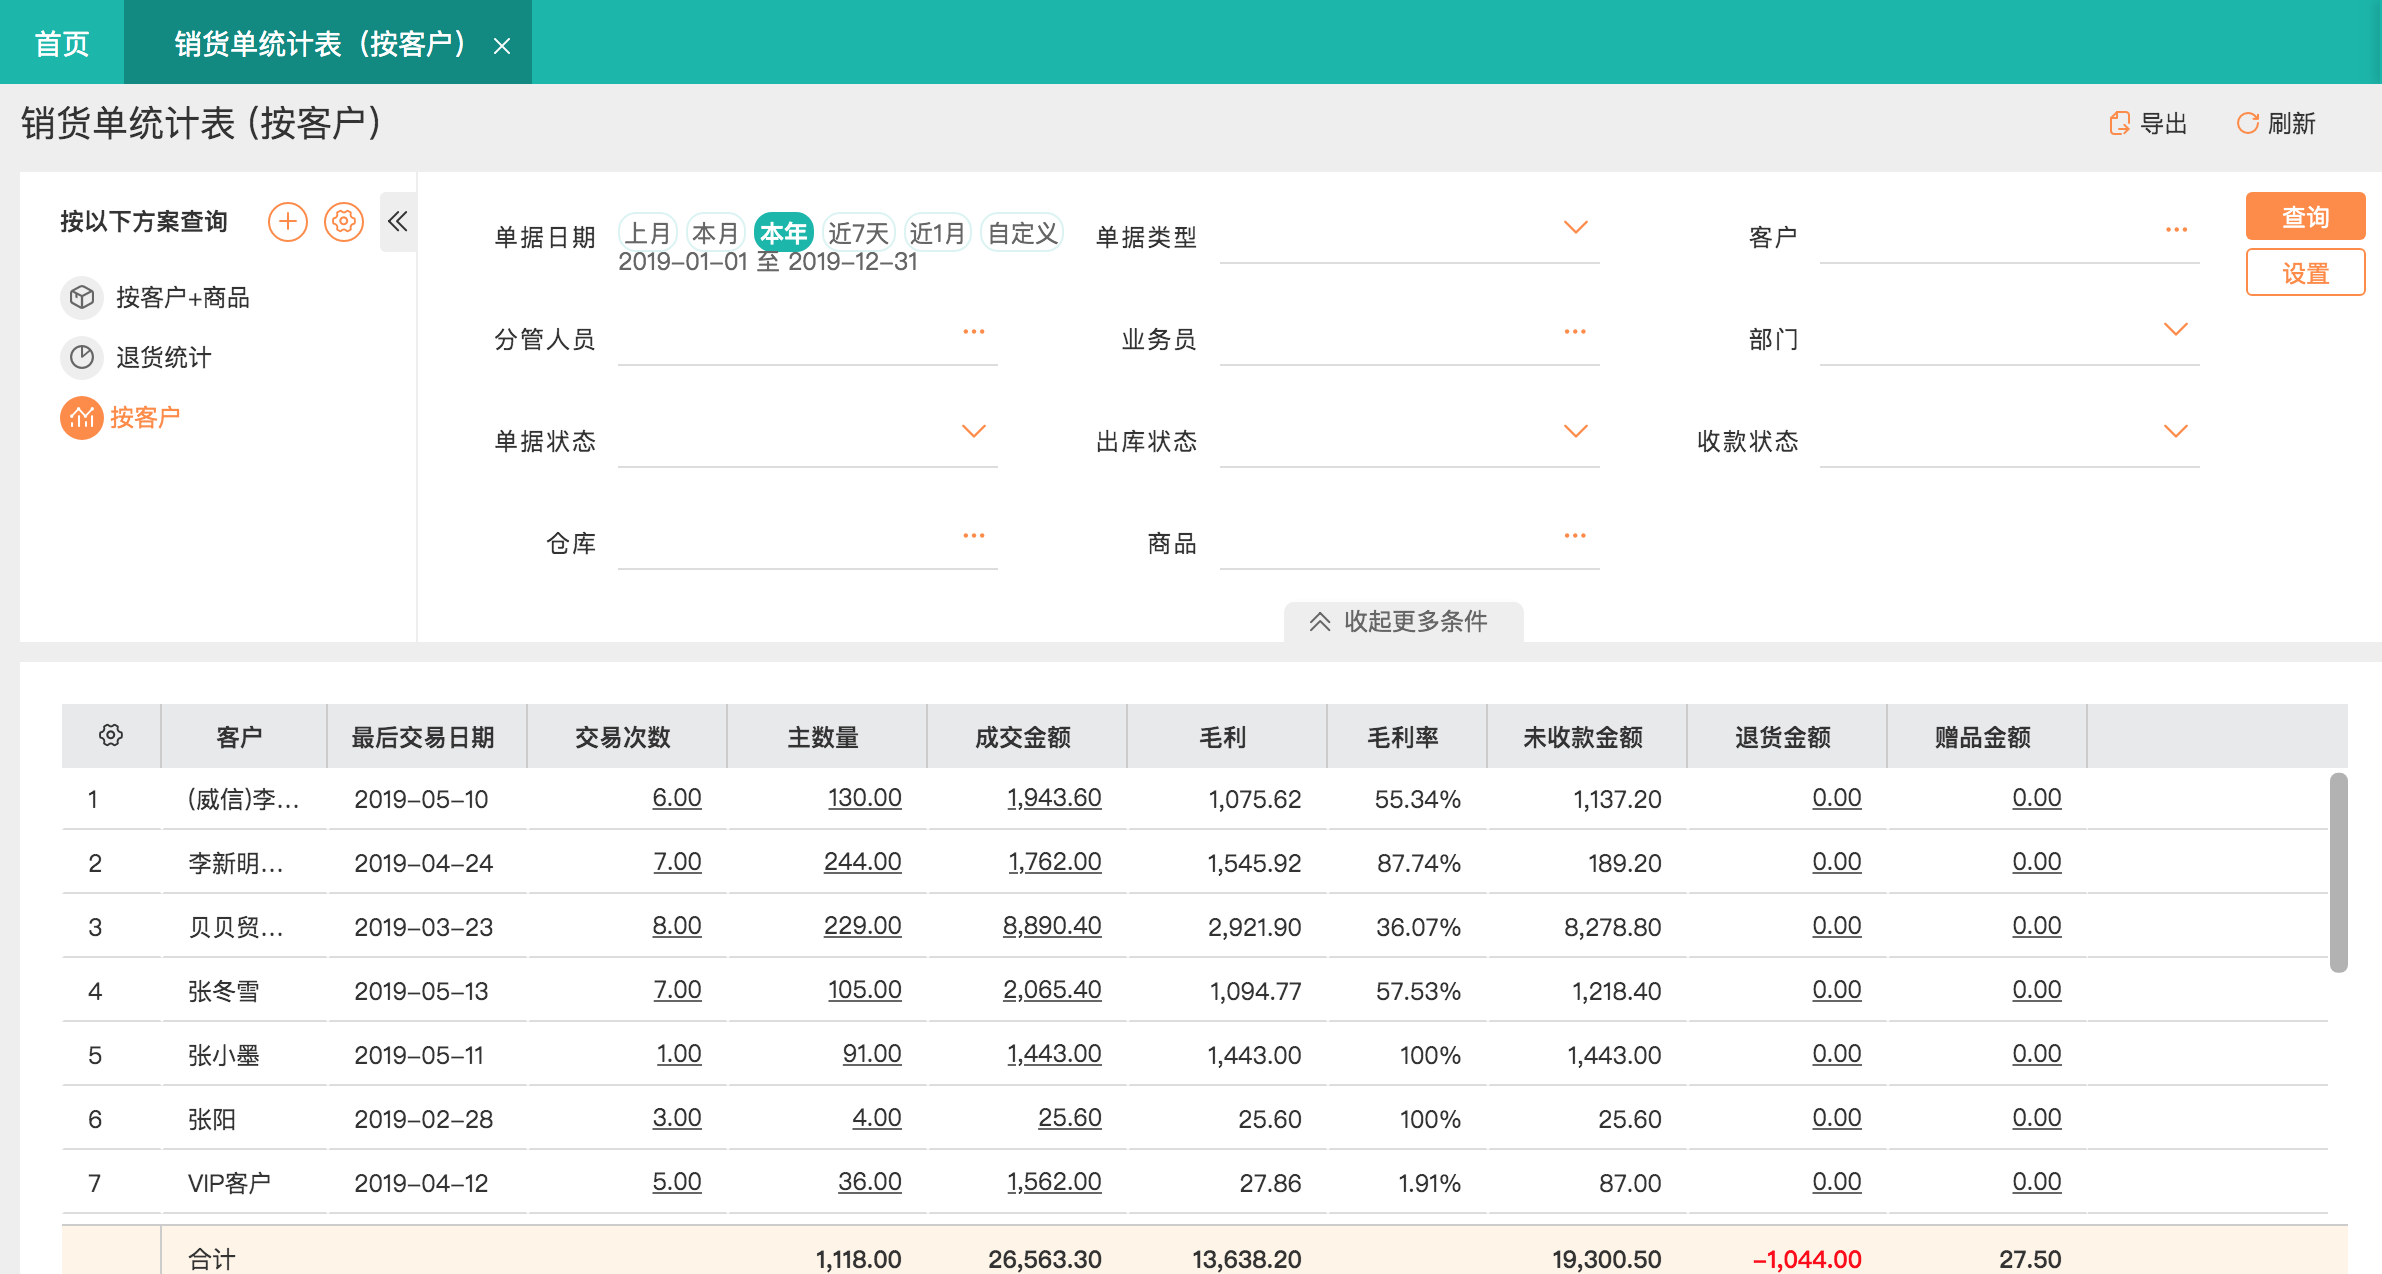The width and height of the screenshot is (2382, 1274).
Task: Collapse the left sidebar panel
Action: click(399, 220)
